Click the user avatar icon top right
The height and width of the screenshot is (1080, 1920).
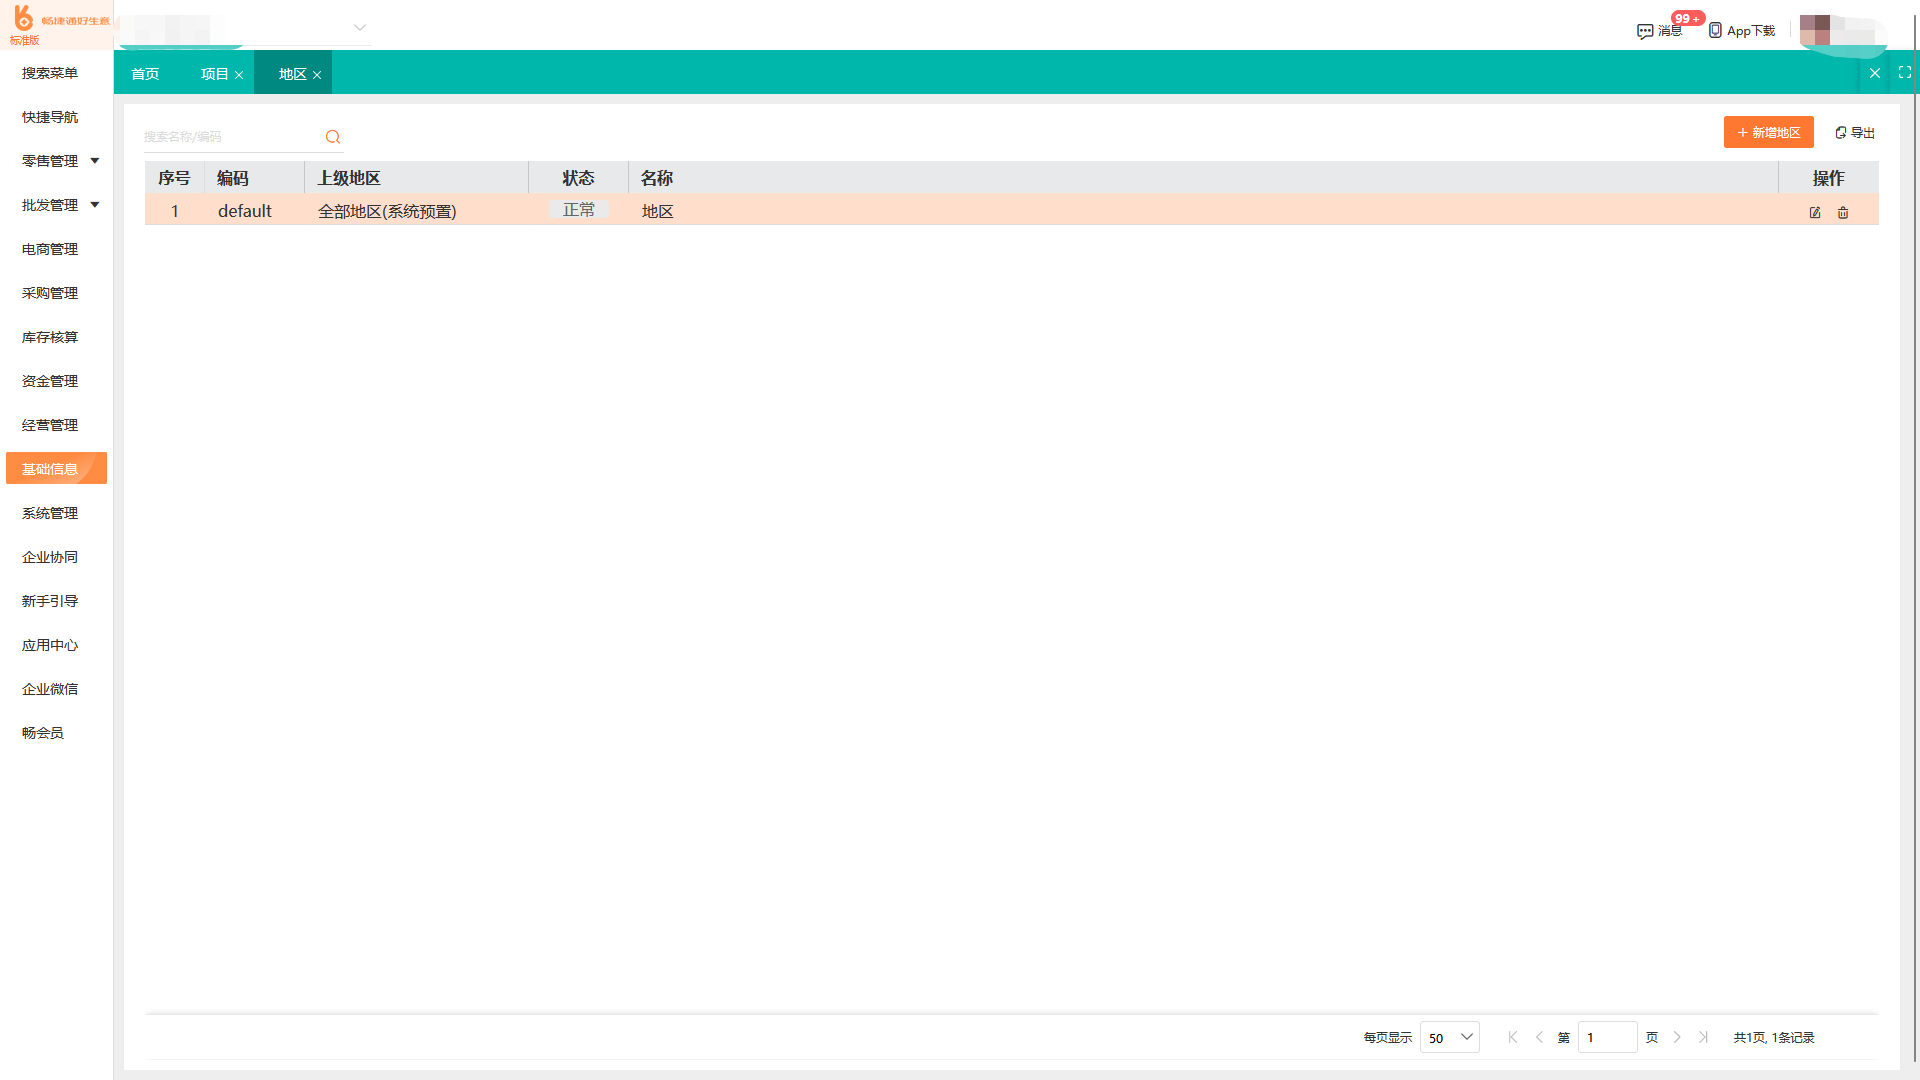coord(1817,29)
